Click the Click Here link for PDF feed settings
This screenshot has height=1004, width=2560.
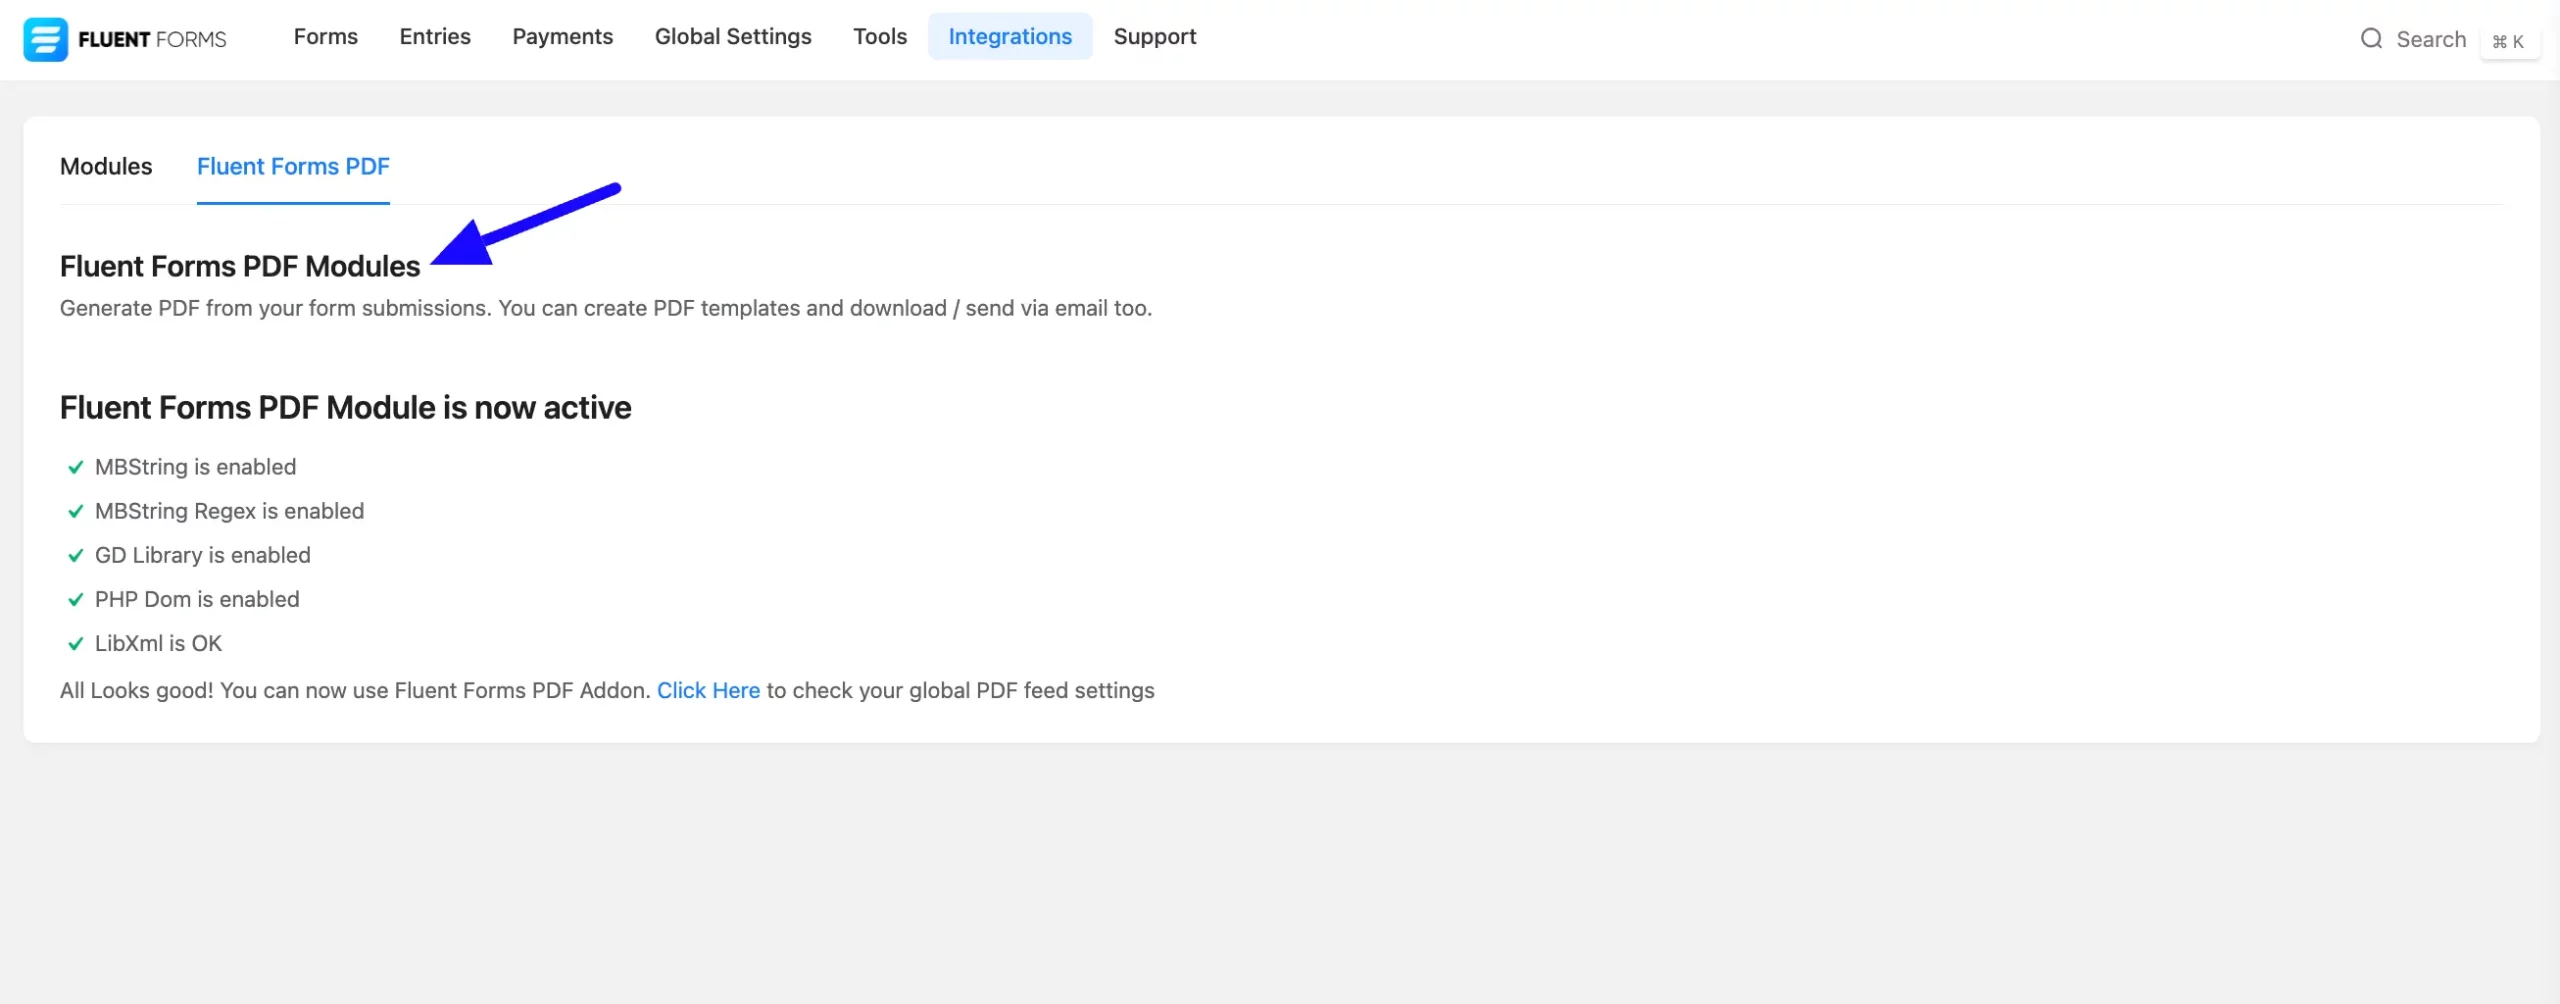point(708,690)
